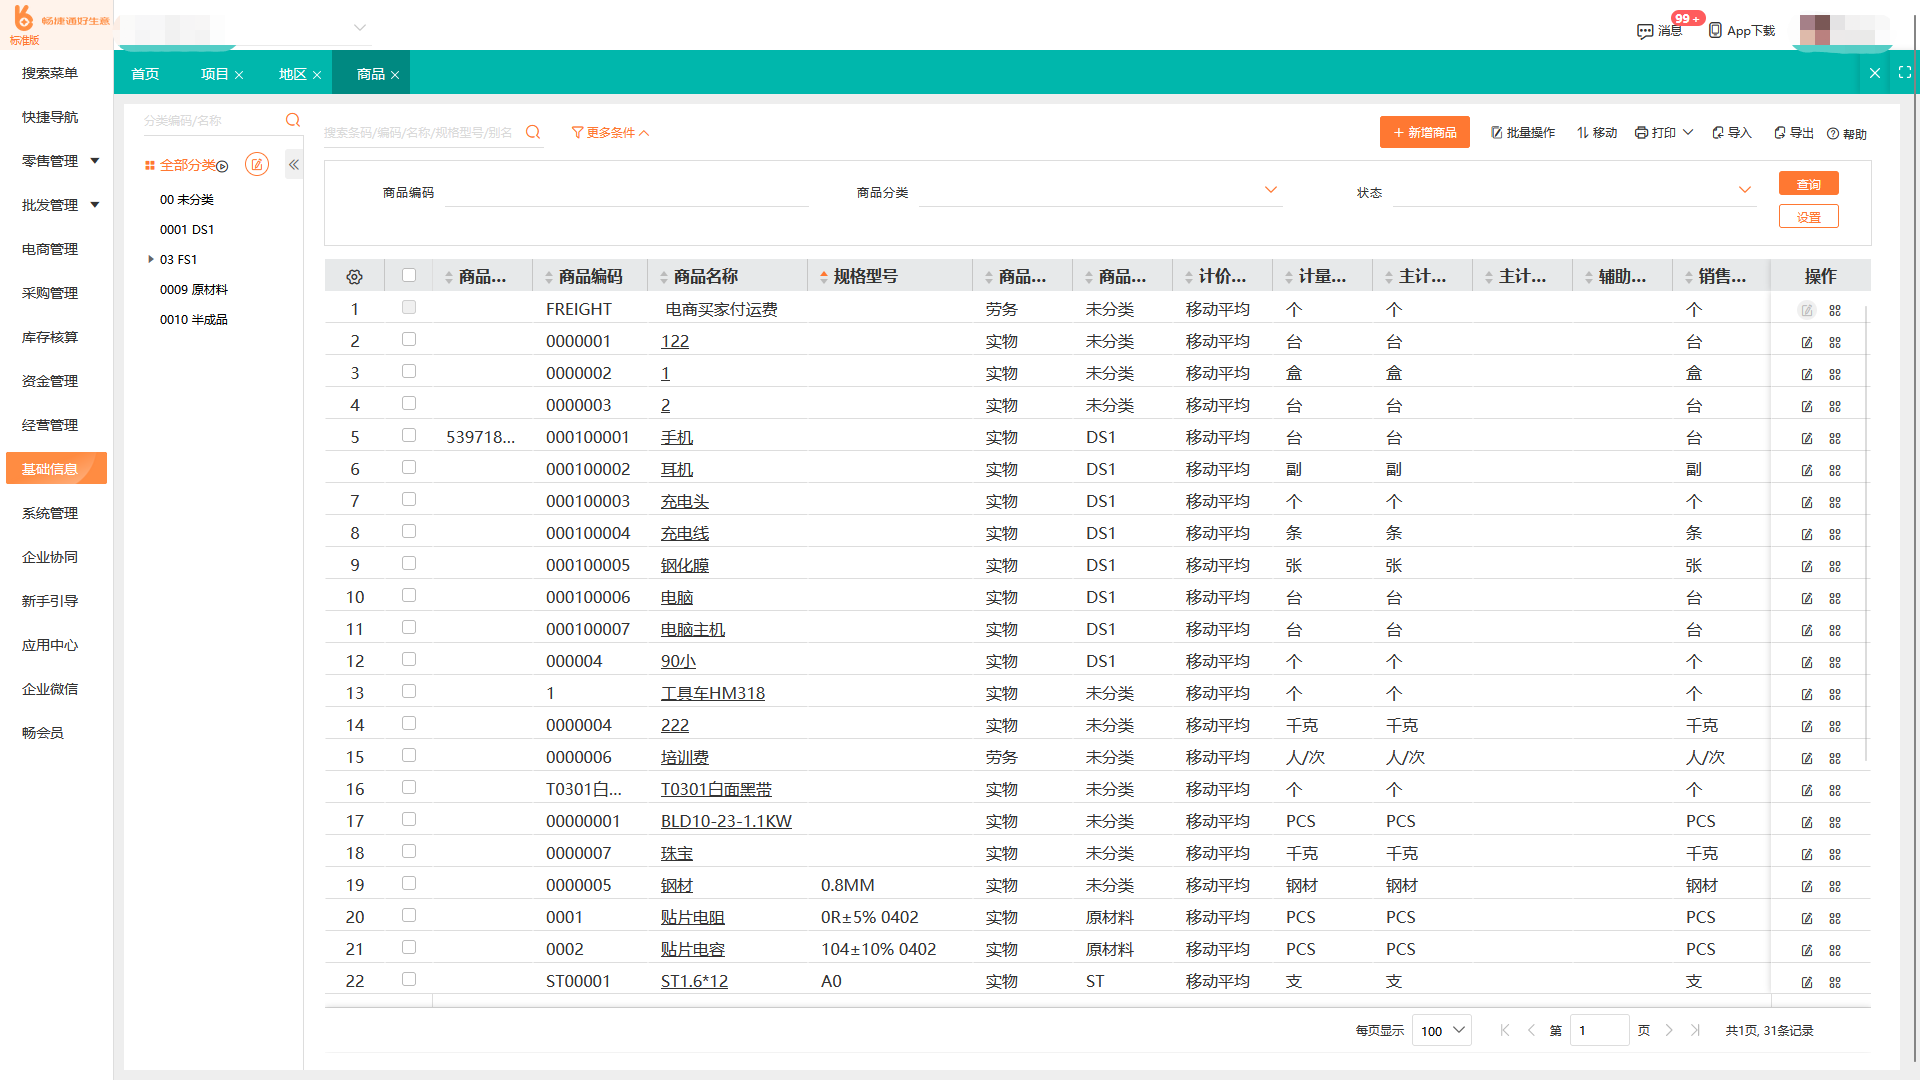The height and width of the screenshot is (1080, 1920).
Task: Click the new product add icon
Action: point(1423,131)
